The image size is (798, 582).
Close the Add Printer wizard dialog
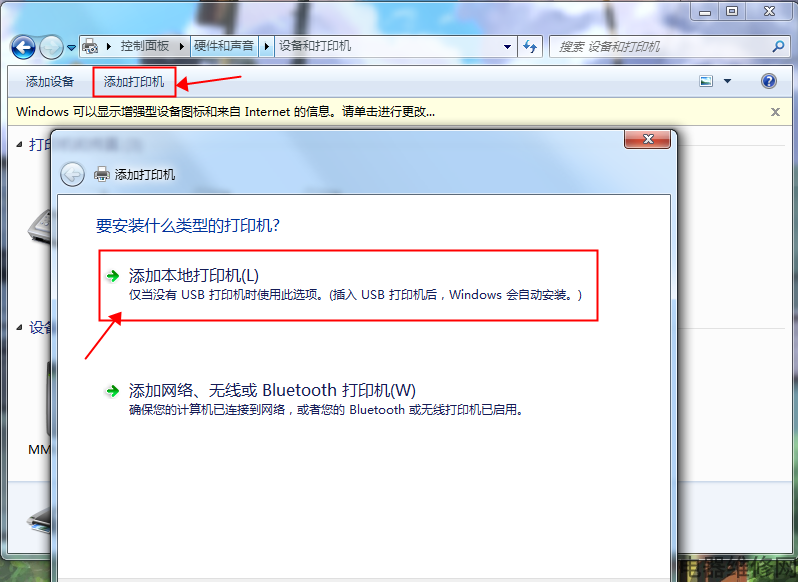click(x=649, y=139)
